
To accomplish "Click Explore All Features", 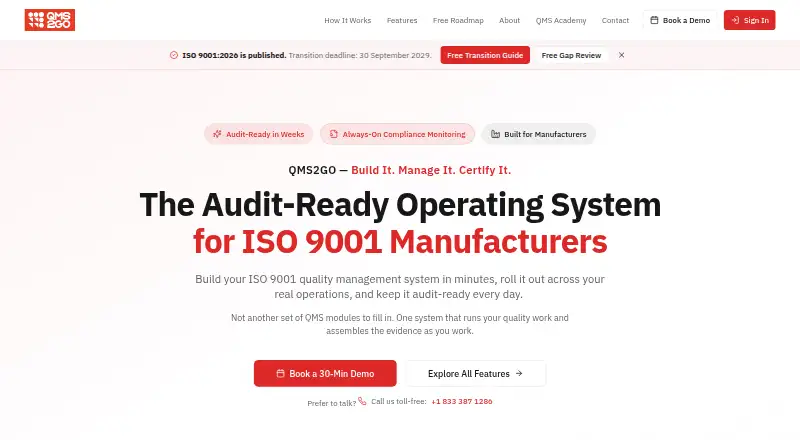I will coord(476,373).
